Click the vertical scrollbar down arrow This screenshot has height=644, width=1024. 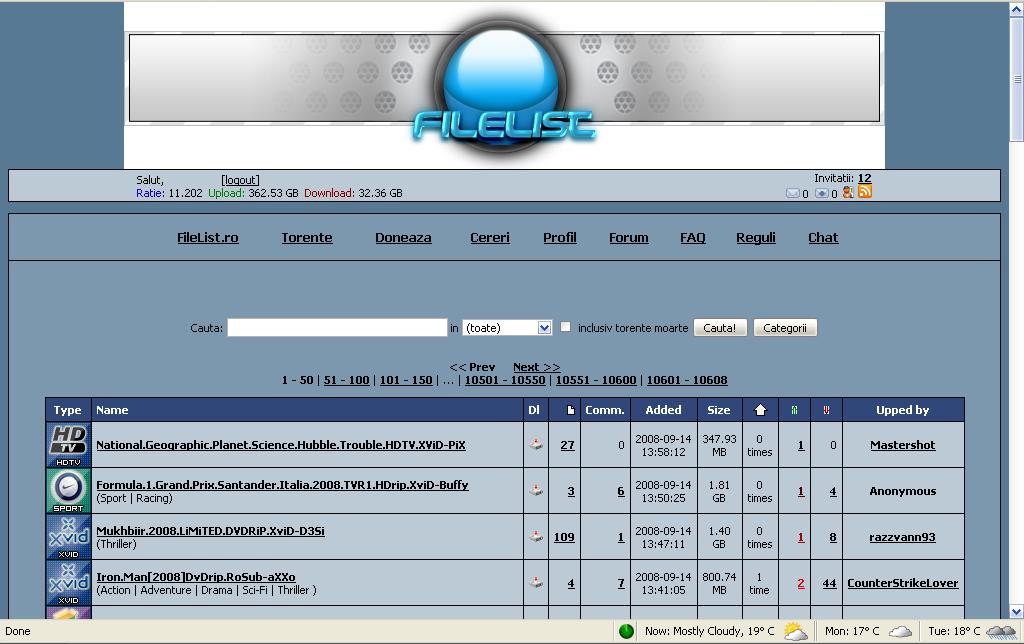[1016, 611]
